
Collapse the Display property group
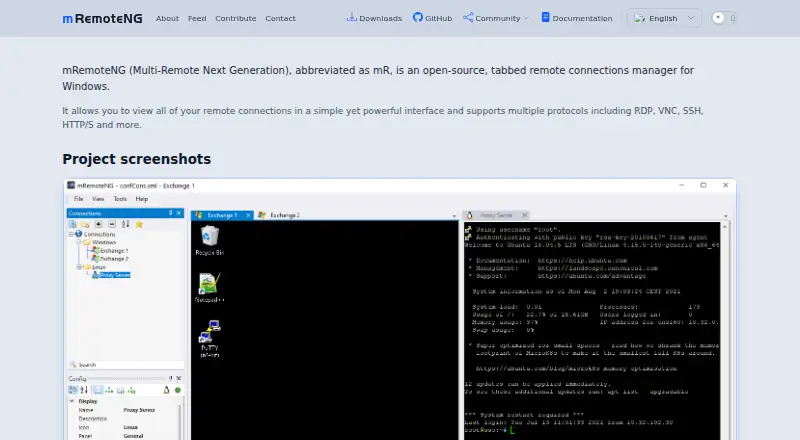[72, 401]
